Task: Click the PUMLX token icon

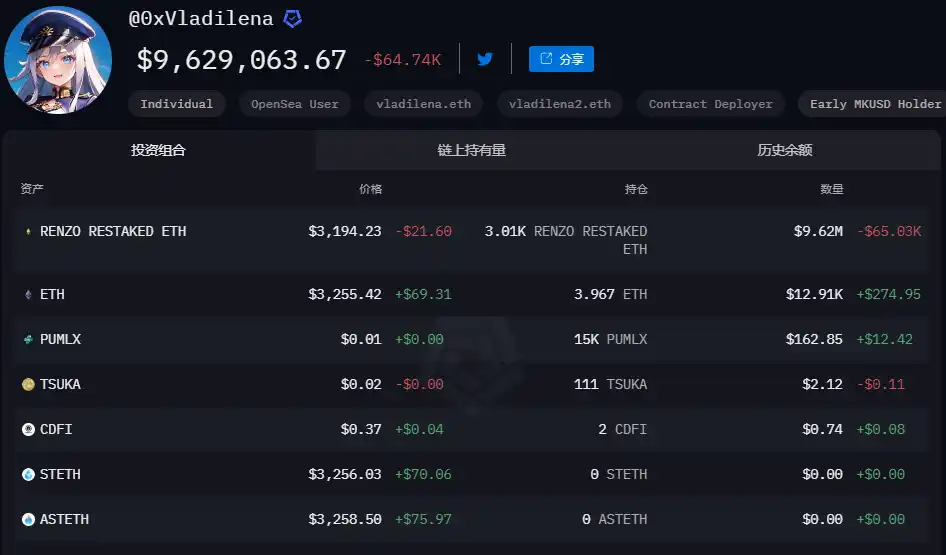Action: [x=28, y=340]
